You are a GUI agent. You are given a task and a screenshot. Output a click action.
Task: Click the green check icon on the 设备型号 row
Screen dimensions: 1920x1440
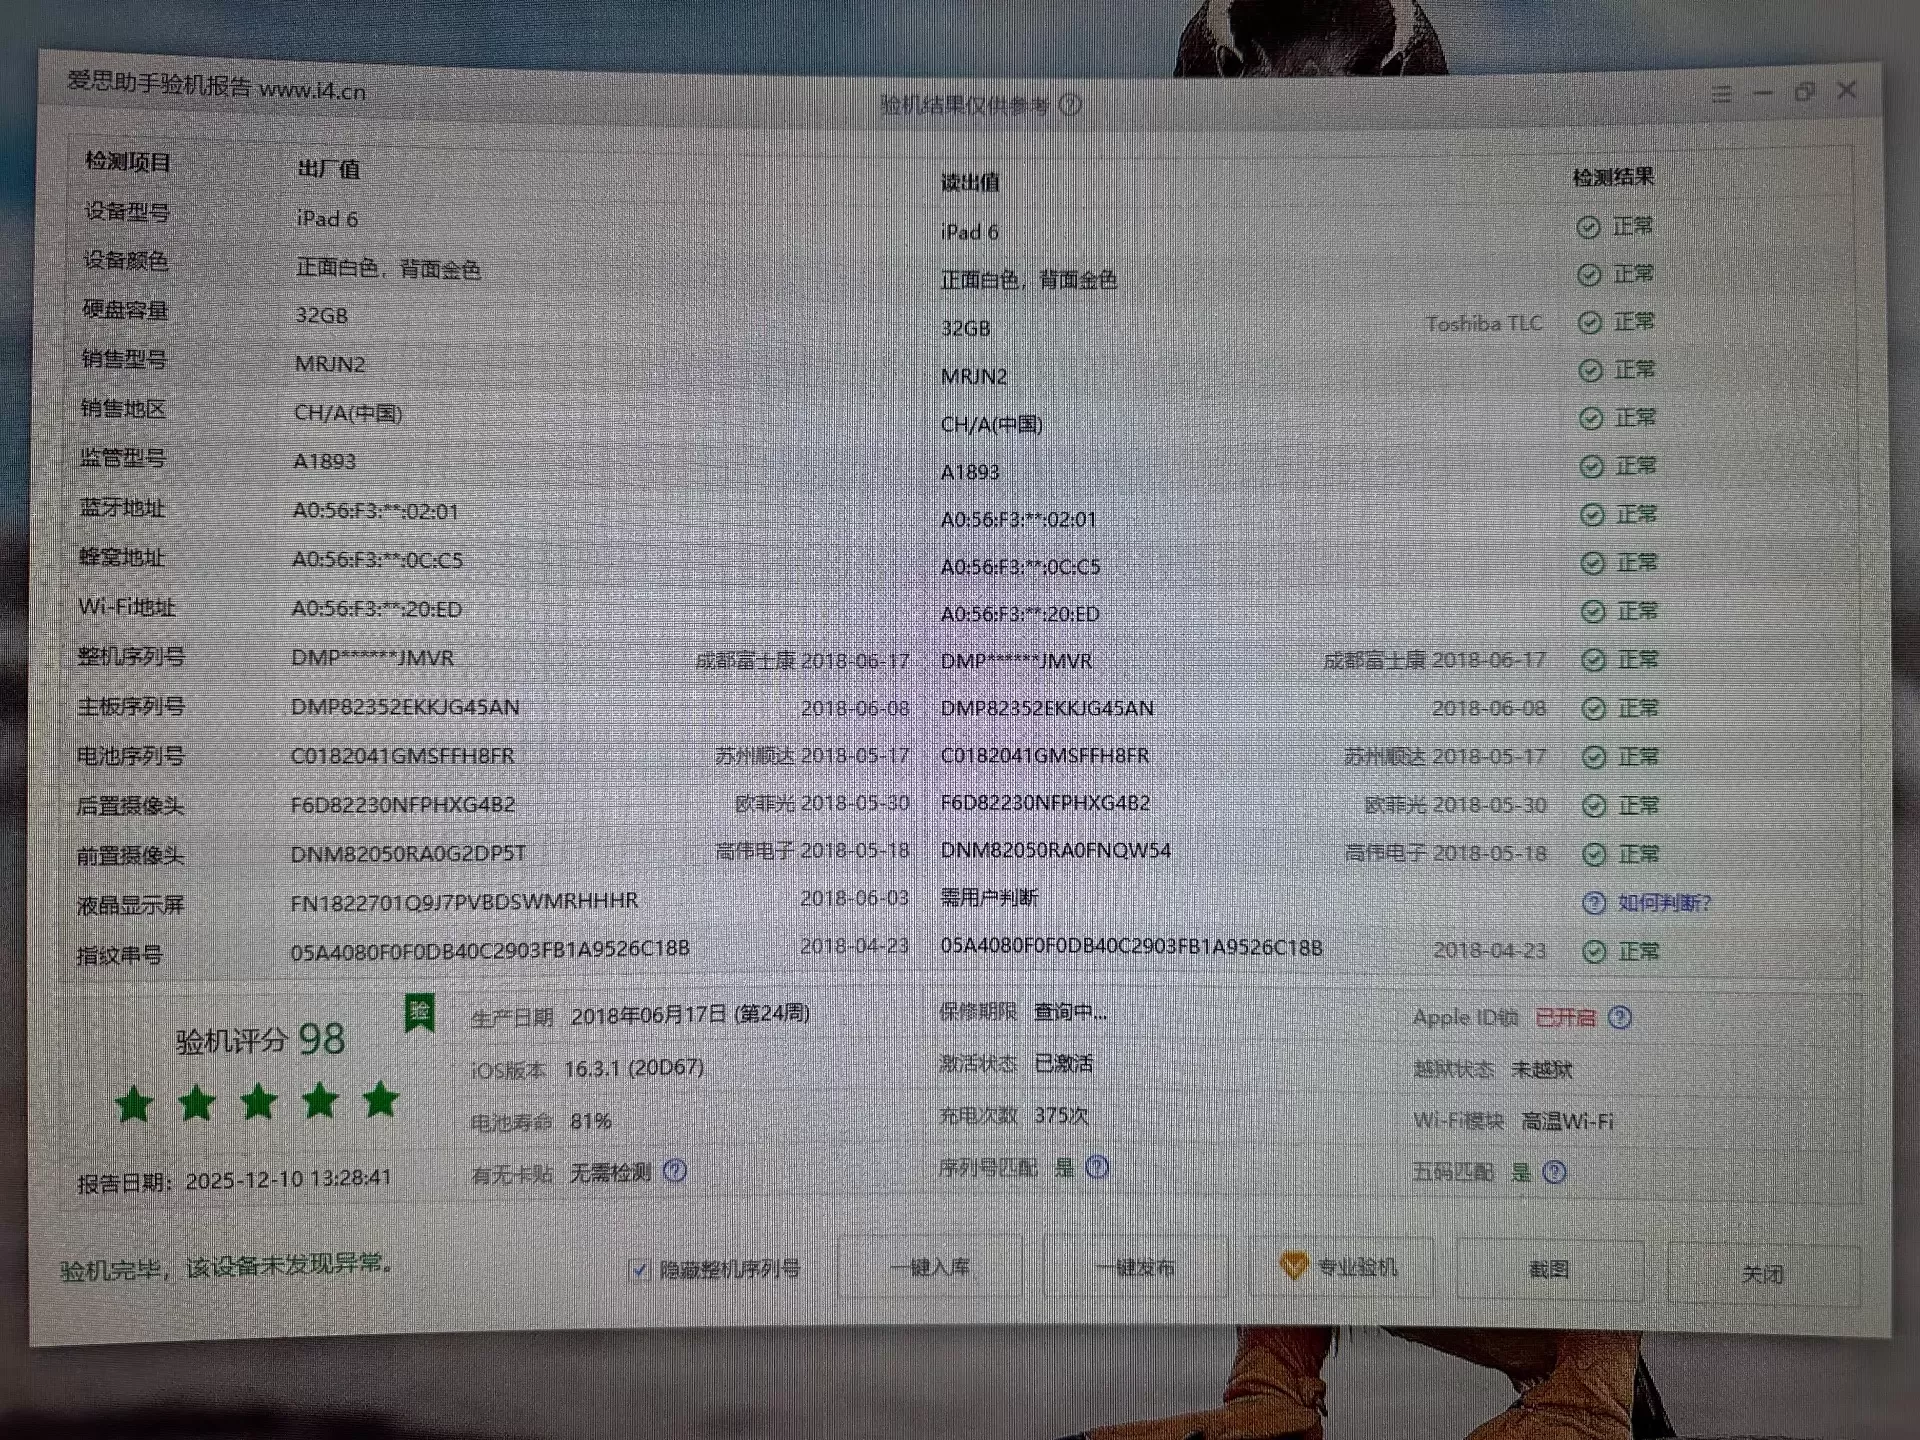pyautogui.click(x=1590, y=228)
